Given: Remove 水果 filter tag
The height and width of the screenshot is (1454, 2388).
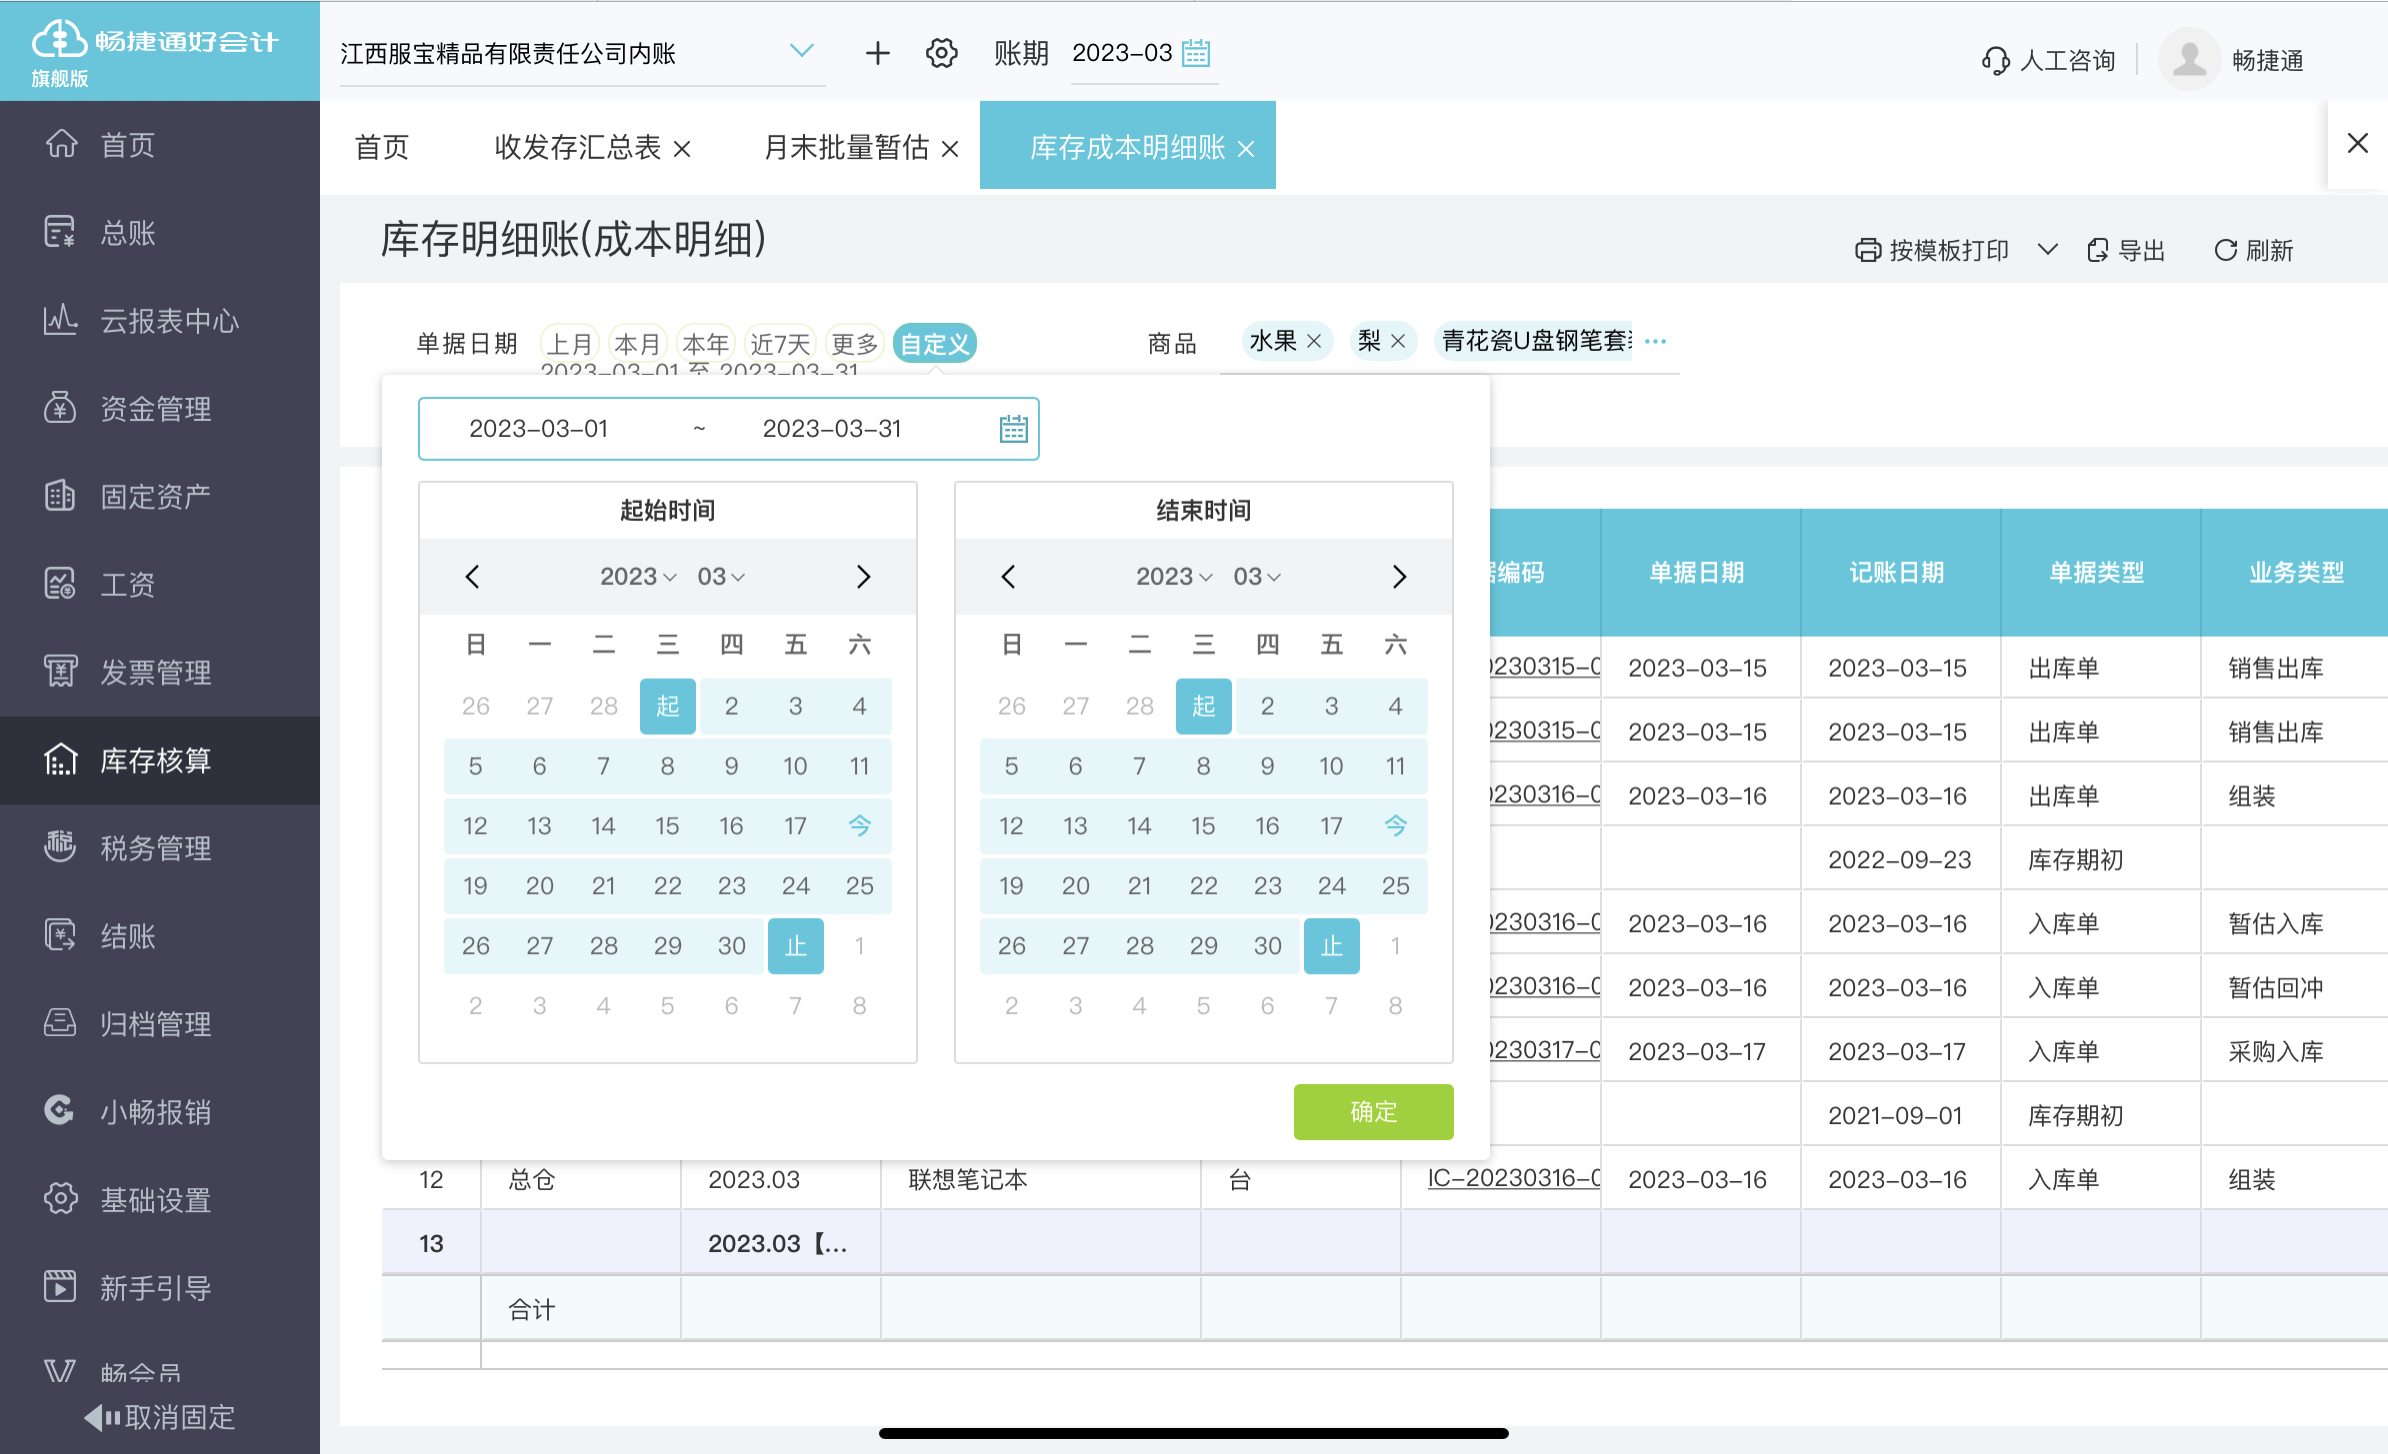Looking at the screenshot, I should click(x=1313, y=341).
